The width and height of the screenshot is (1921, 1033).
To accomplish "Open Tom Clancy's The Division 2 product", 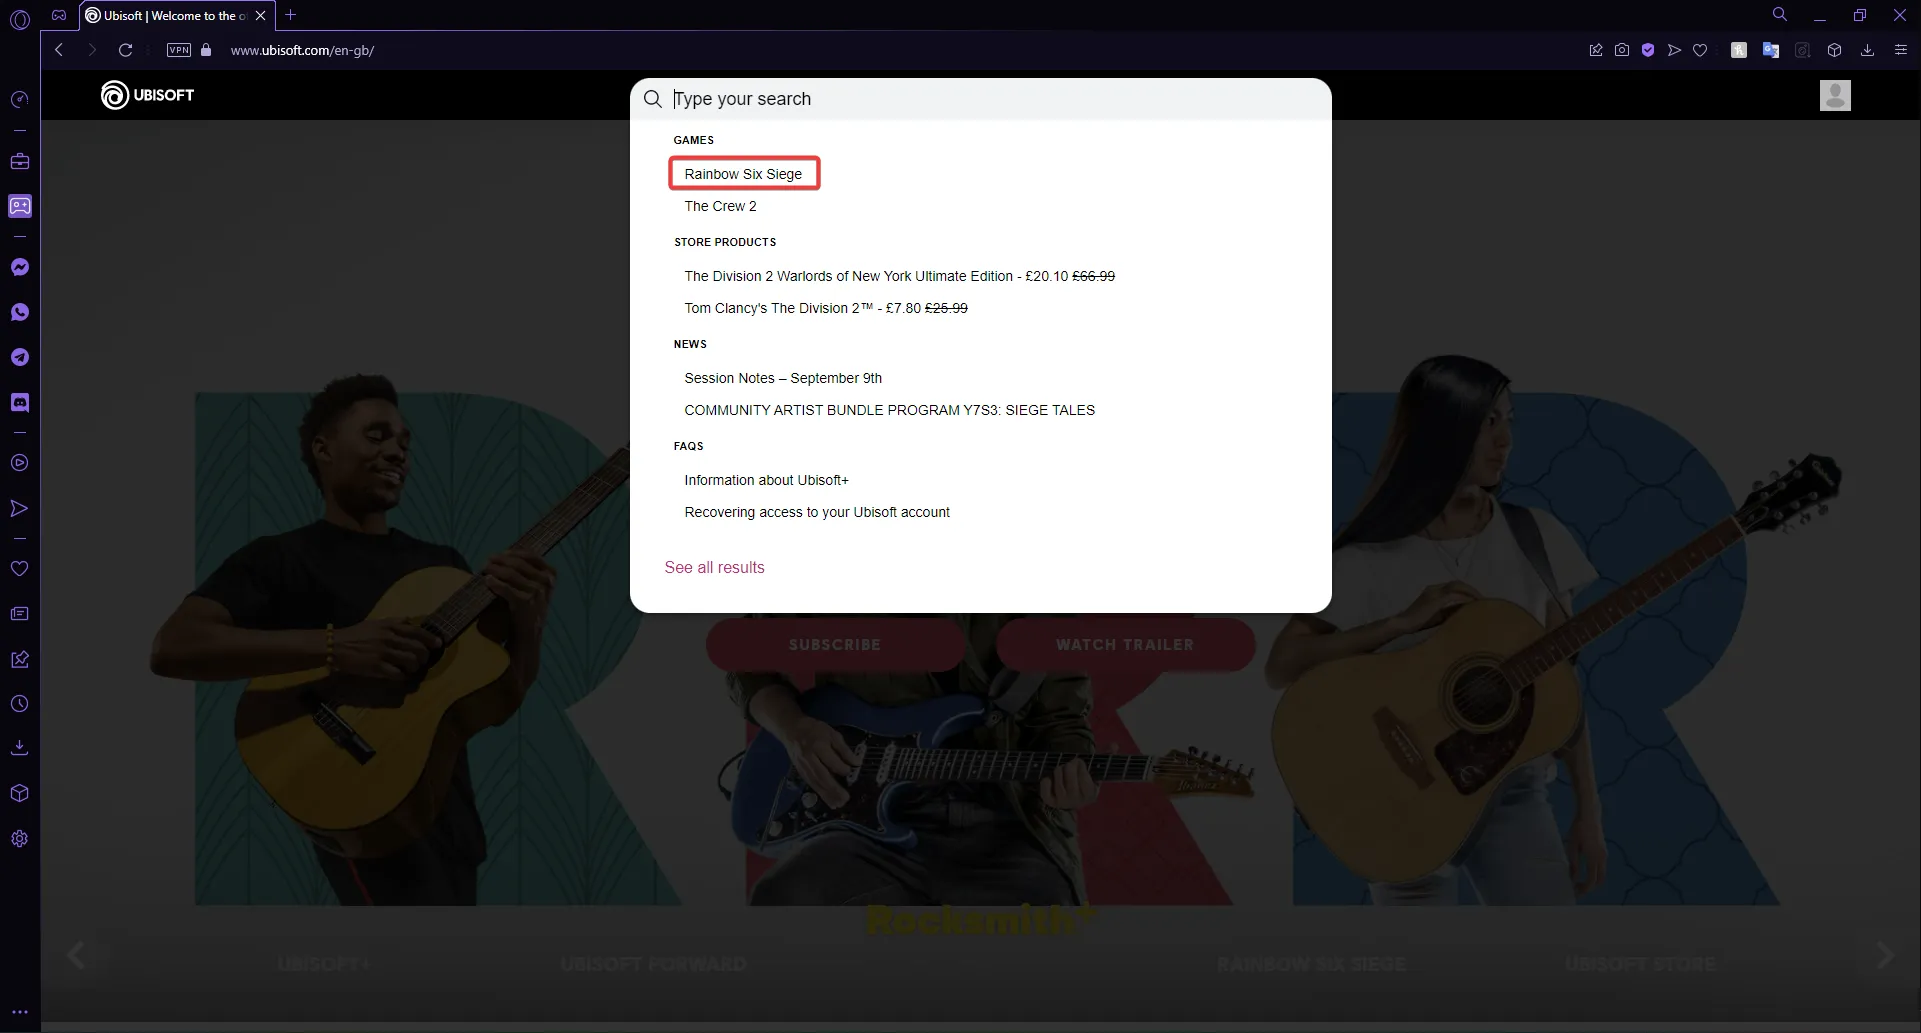I will click(826, 308).
